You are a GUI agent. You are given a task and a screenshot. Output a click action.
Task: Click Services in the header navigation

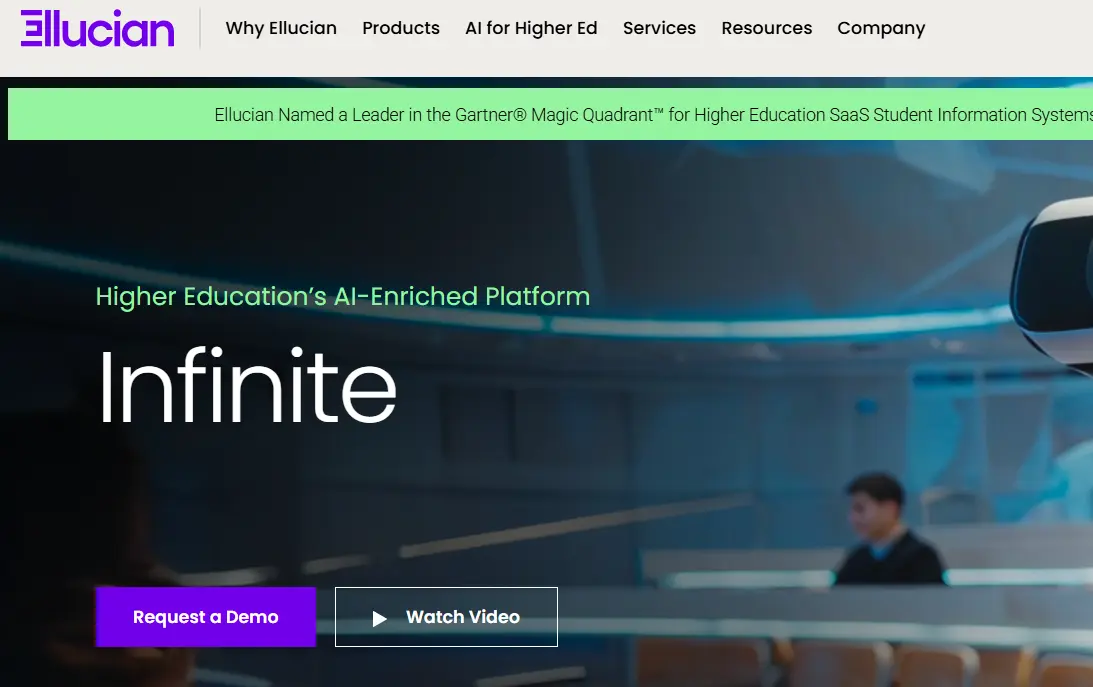coord(659,28)
